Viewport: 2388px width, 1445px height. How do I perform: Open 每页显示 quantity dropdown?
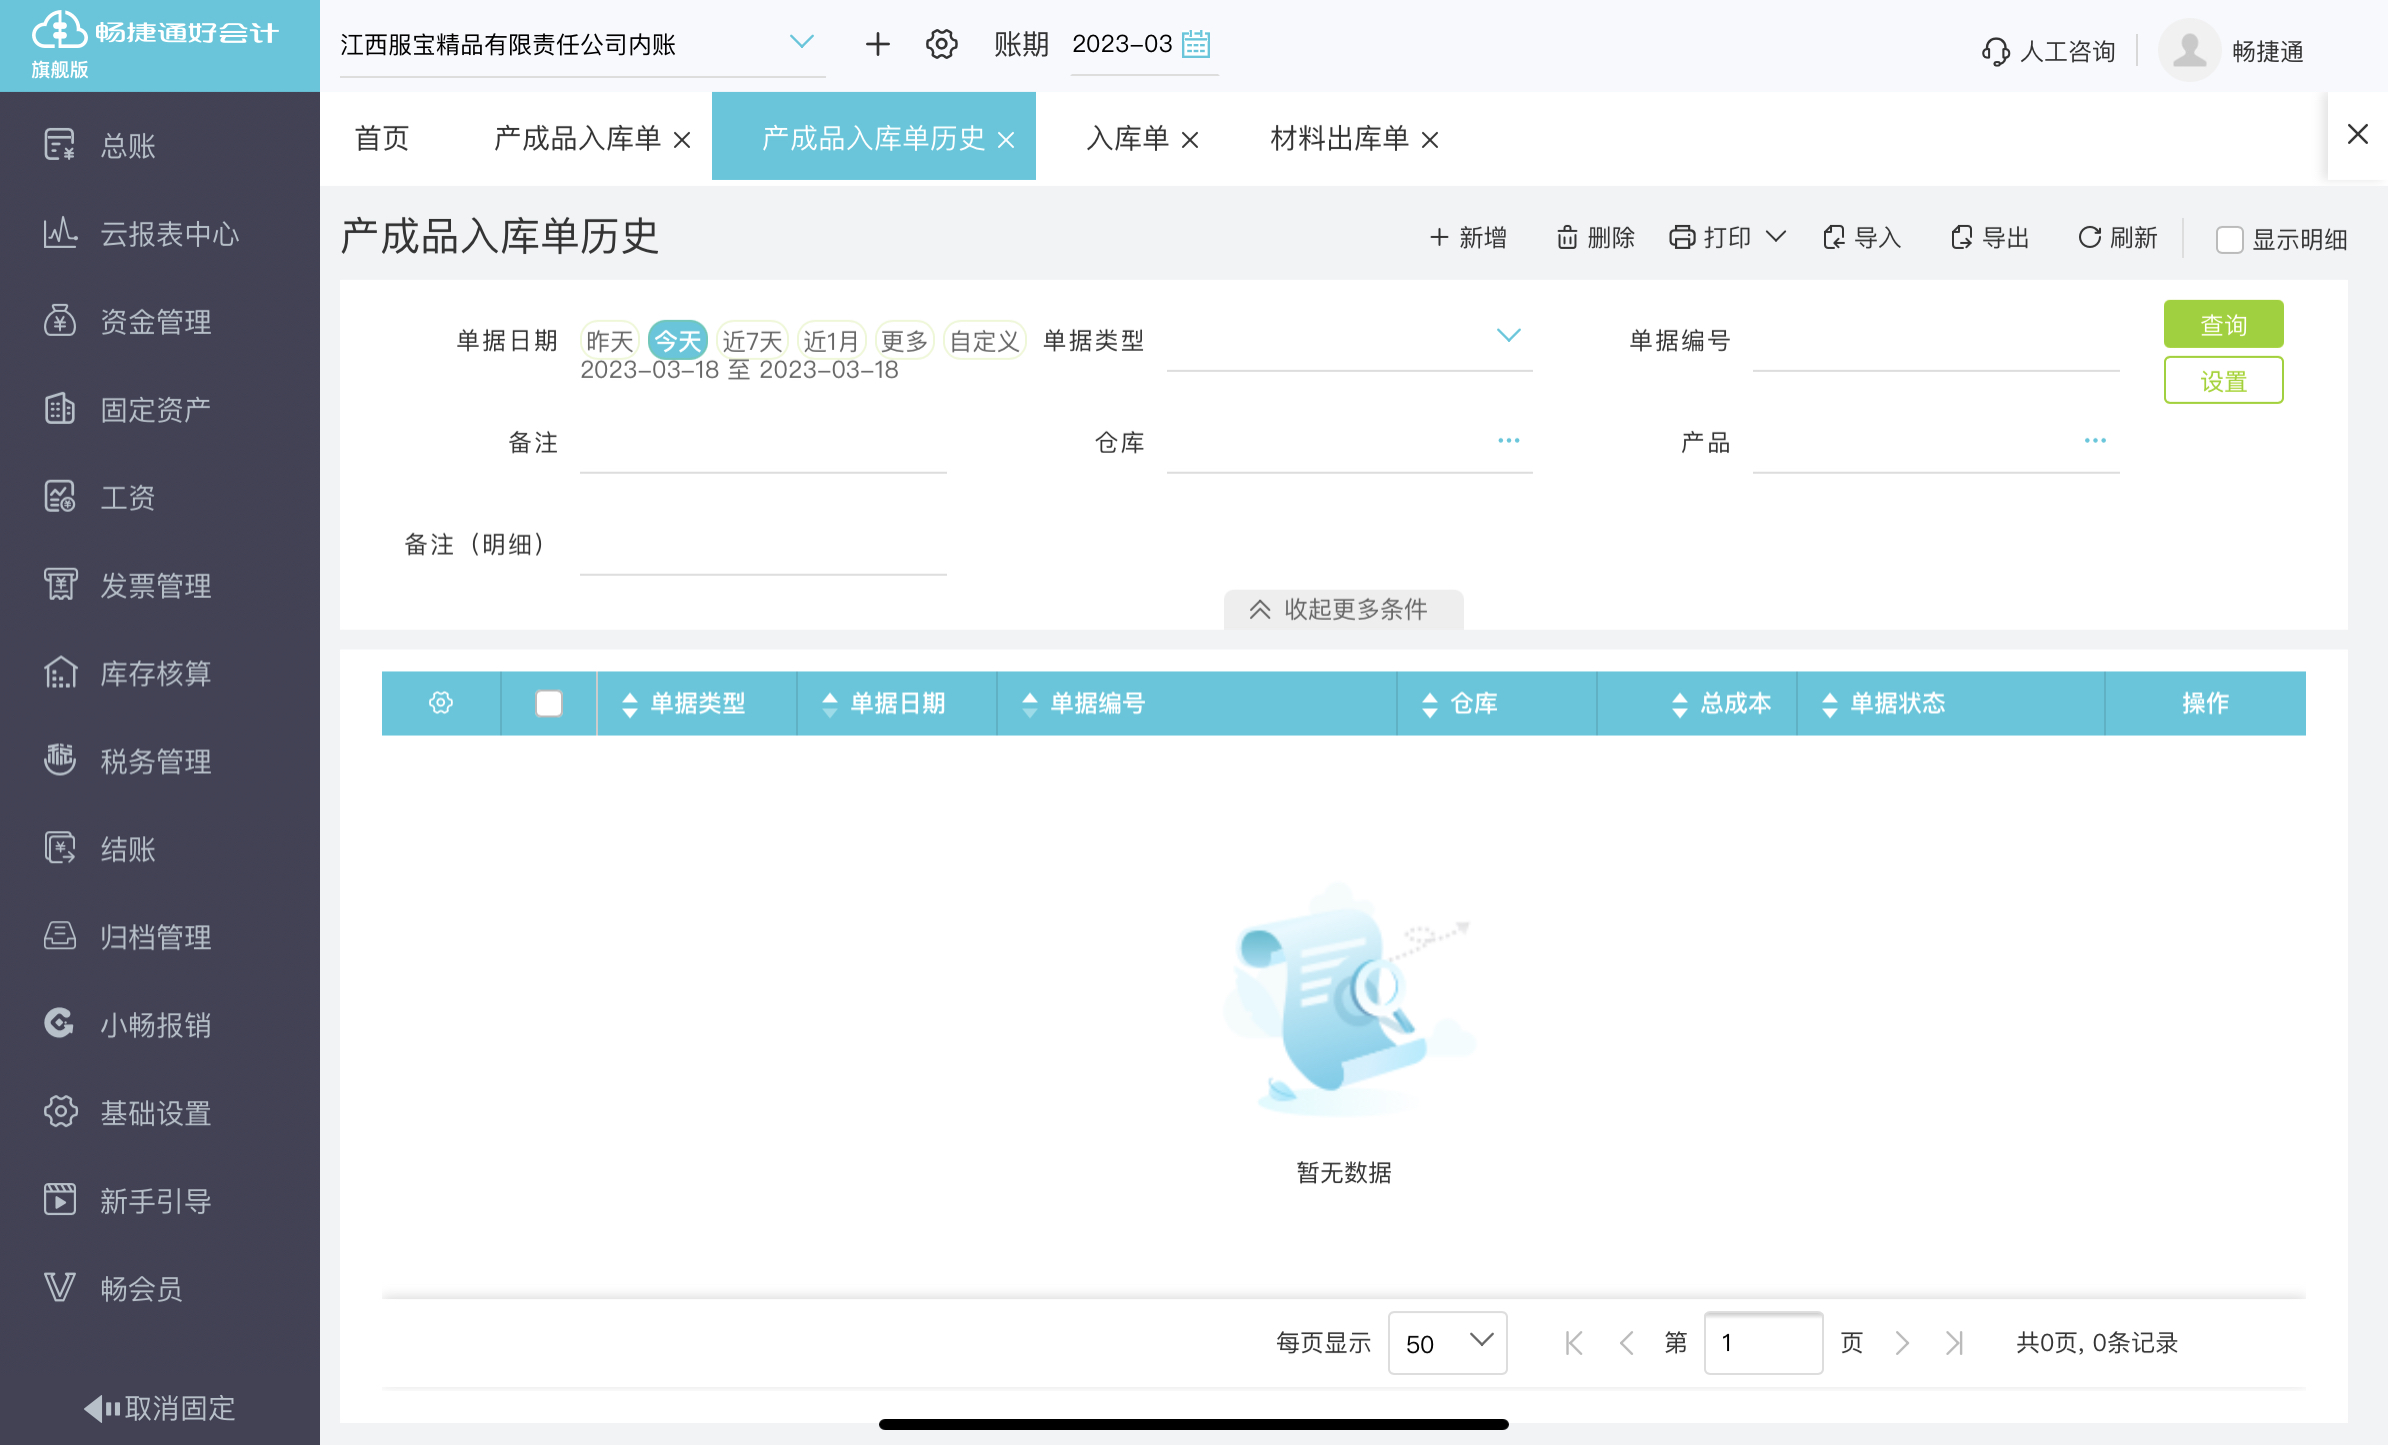click(x=1448, y=1341)
